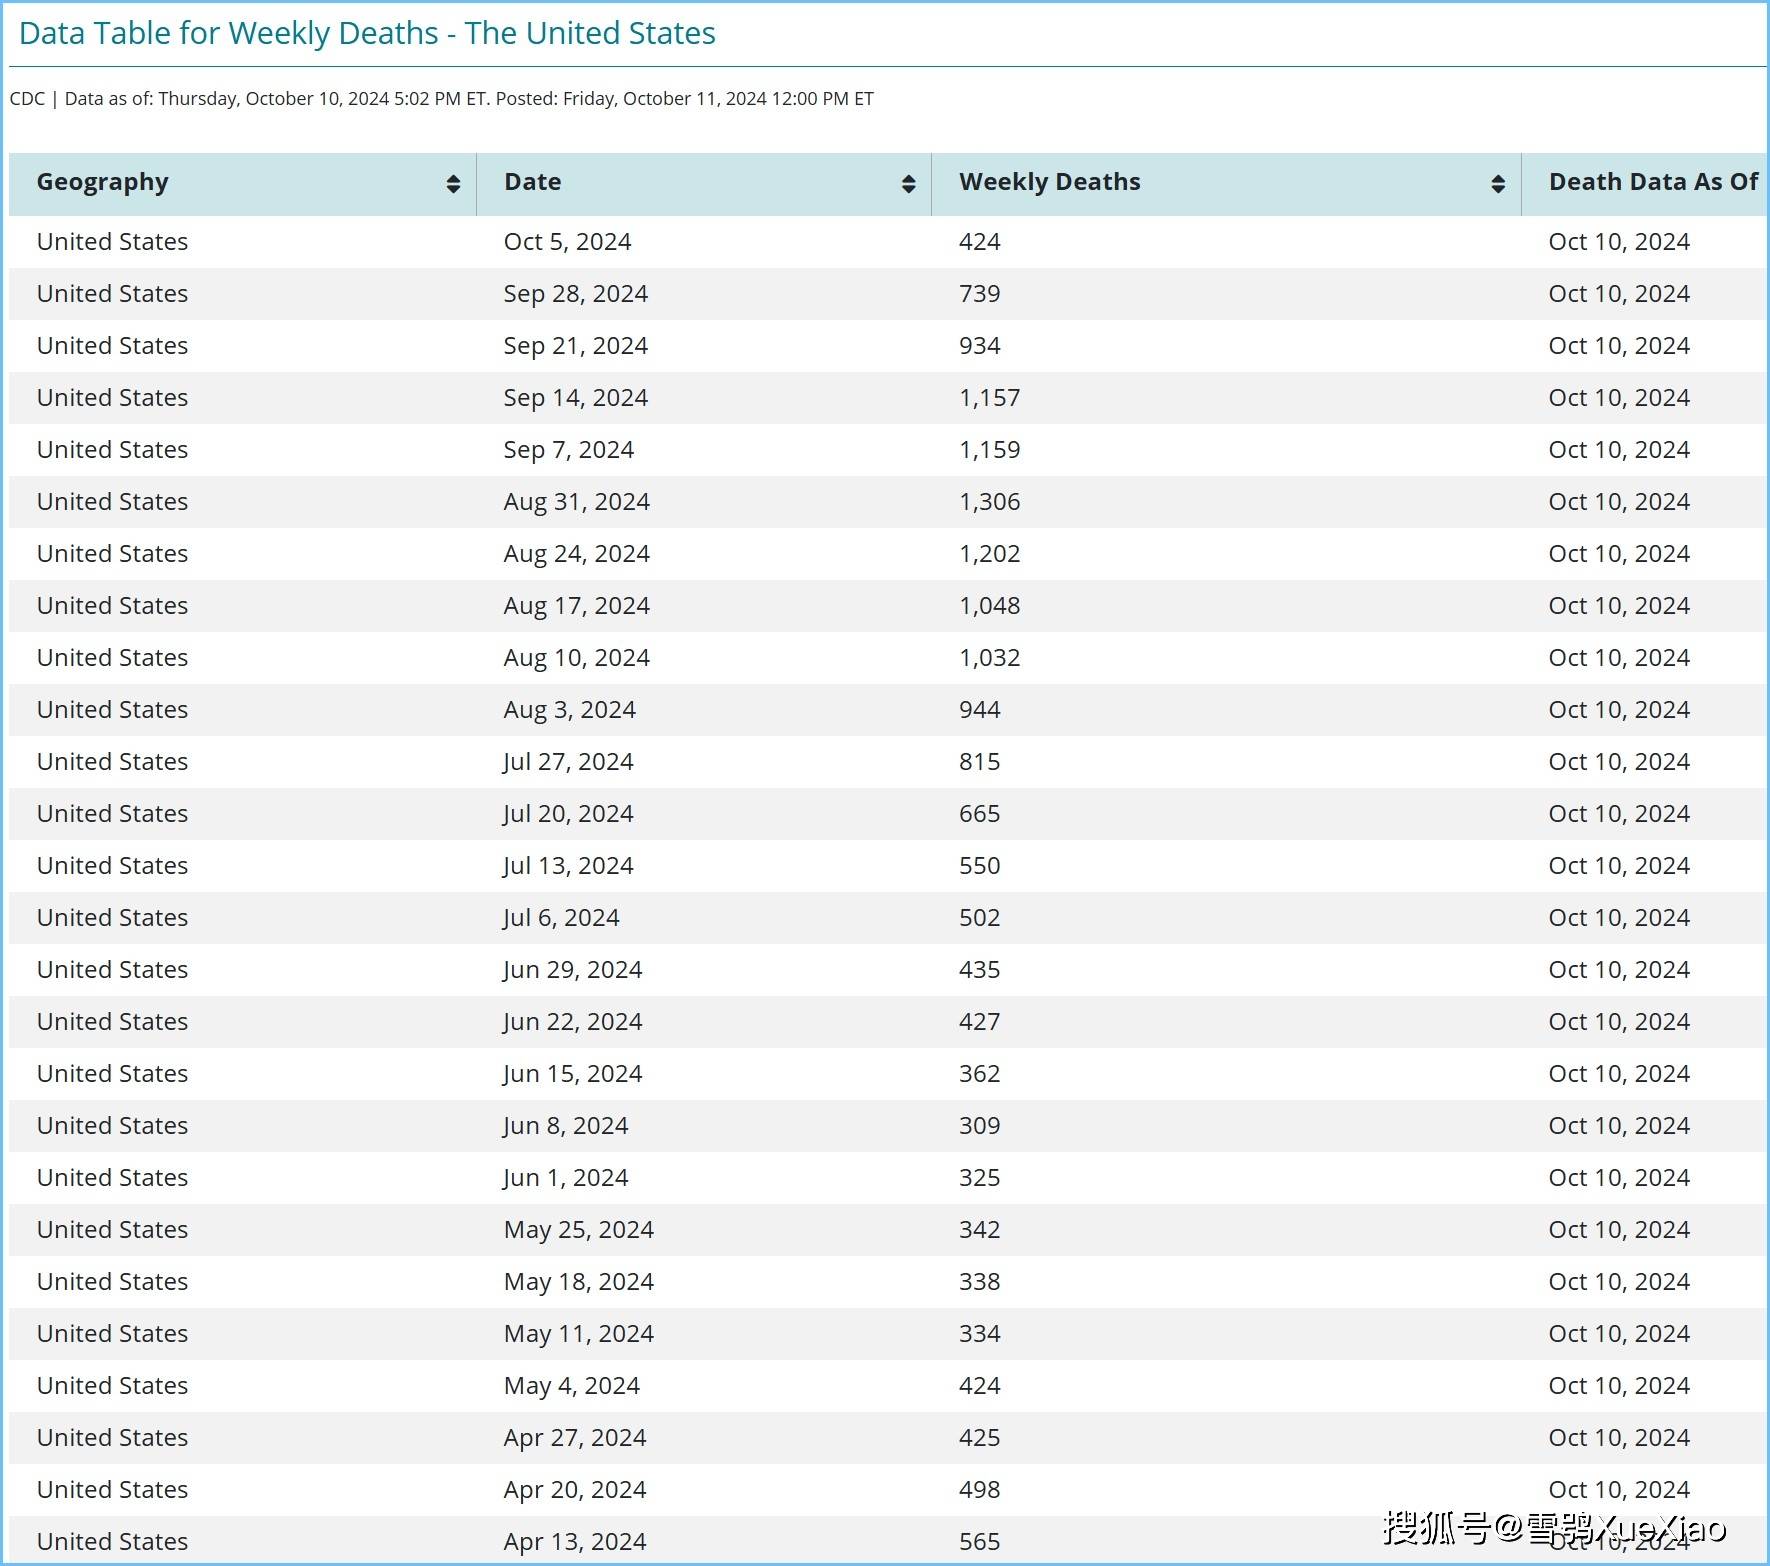Click the Death Data As Of header
1770x1566 pixels.
[x=1652, y=182]
